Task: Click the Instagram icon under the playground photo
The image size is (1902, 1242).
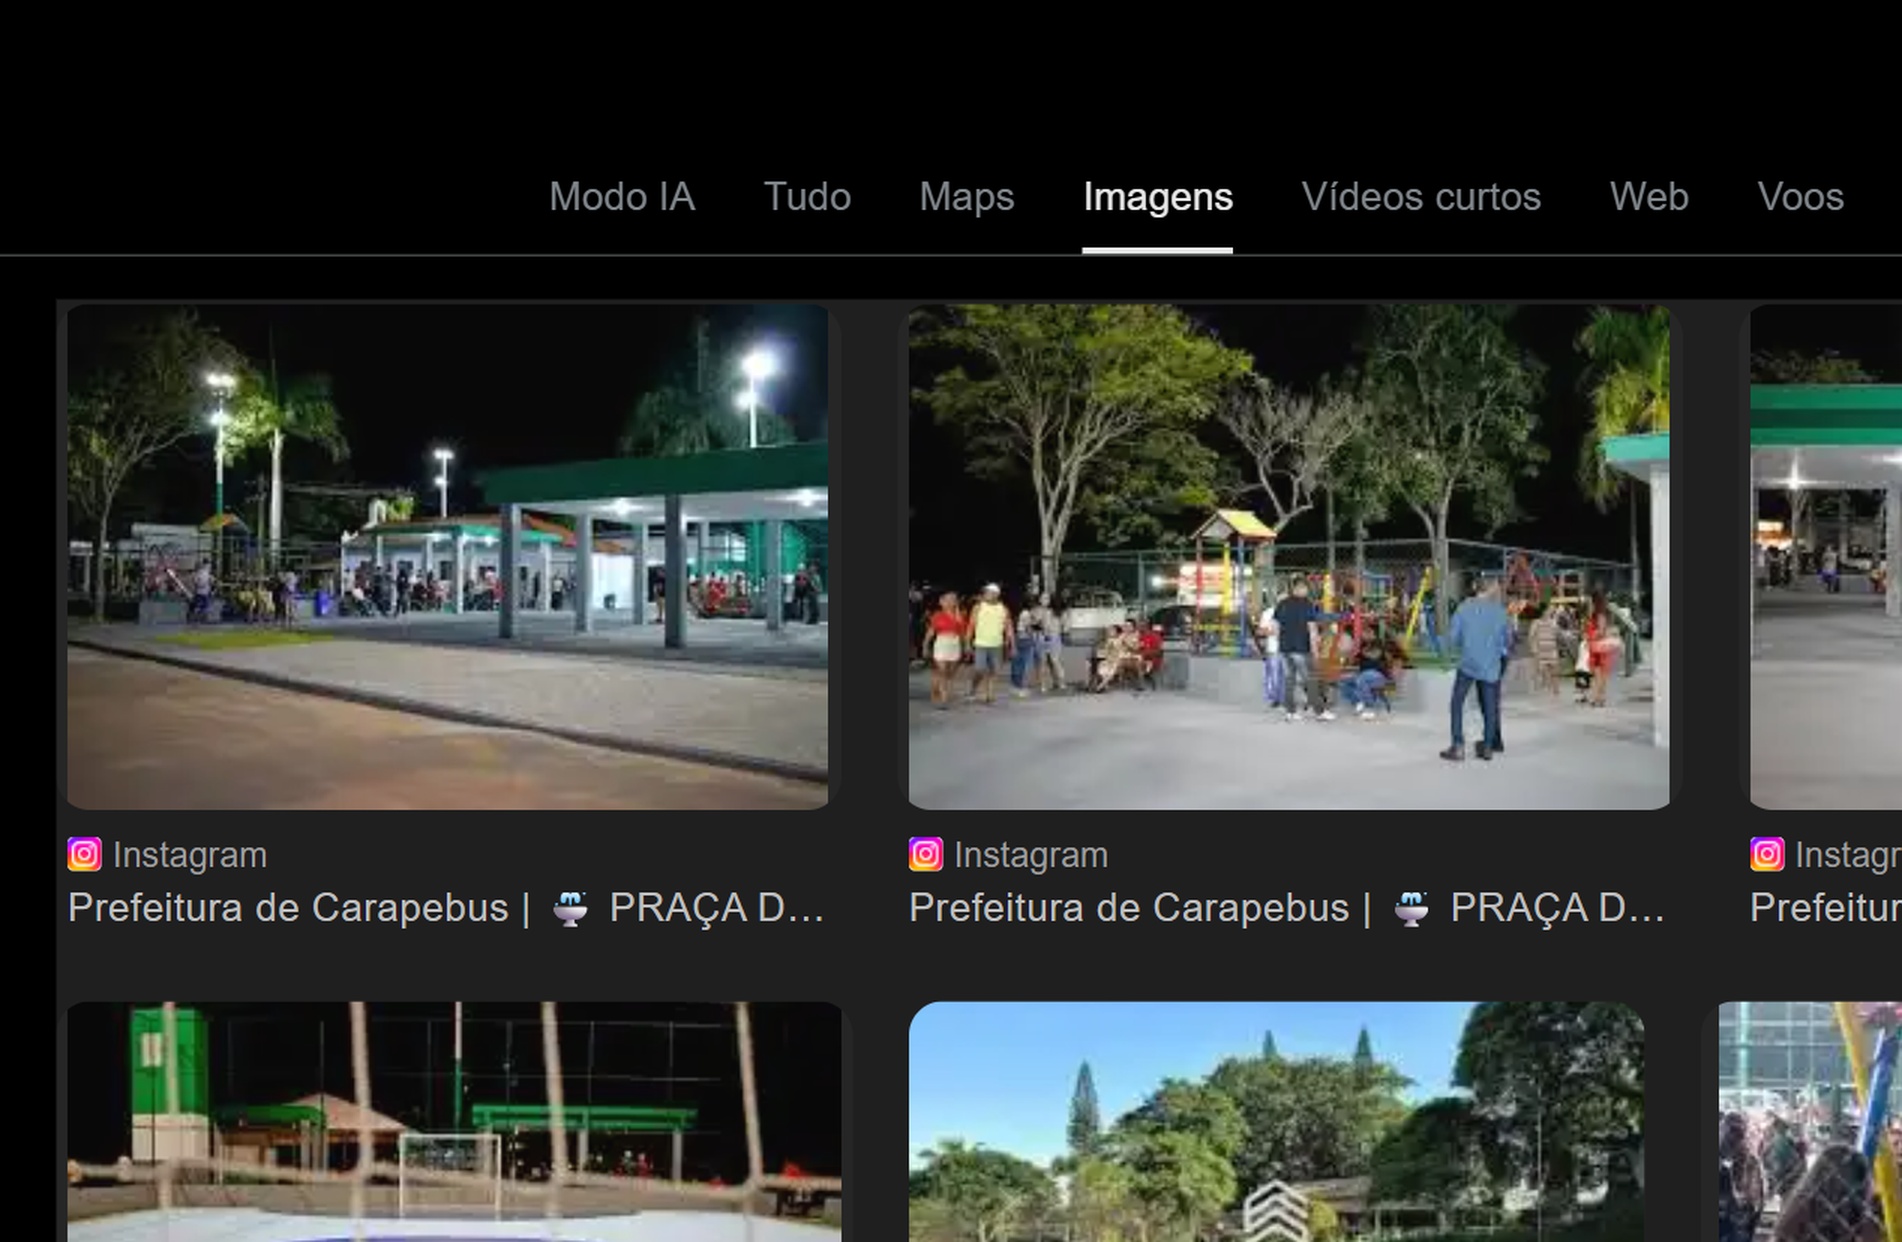Action: [x=926, y=855]
